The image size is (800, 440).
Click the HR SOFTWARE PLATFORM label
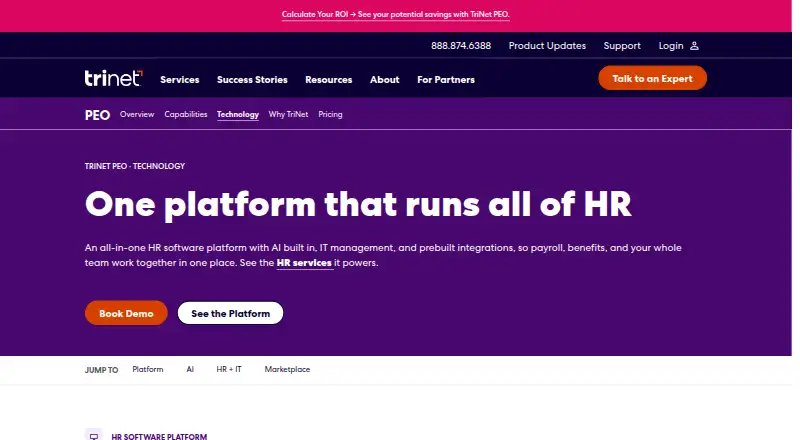[159, 436]
